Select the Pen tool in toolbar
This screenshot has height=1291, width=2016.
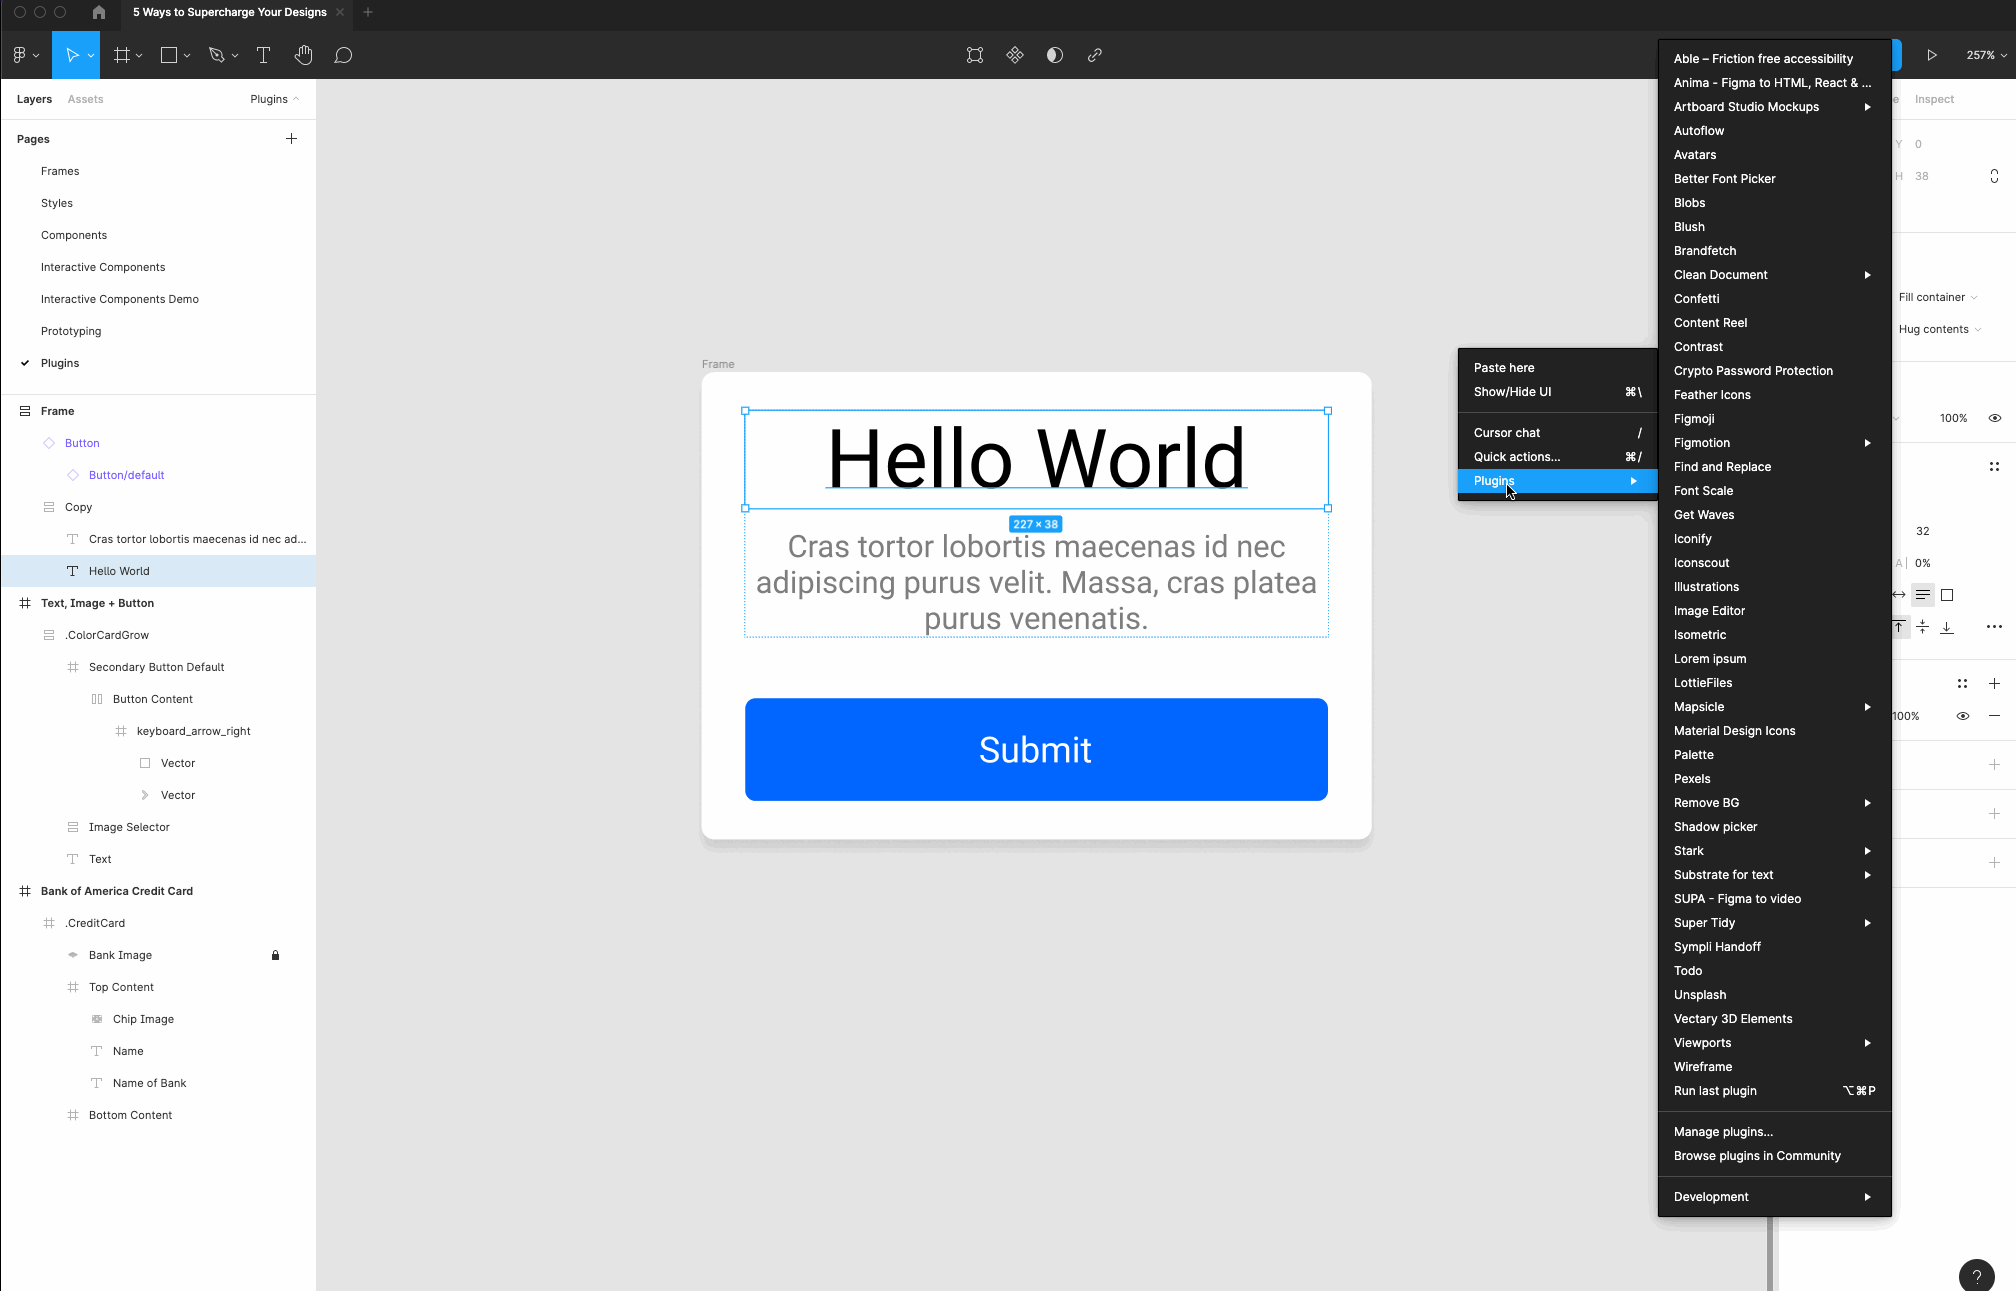pyautogui.click(x=216, y=54)
